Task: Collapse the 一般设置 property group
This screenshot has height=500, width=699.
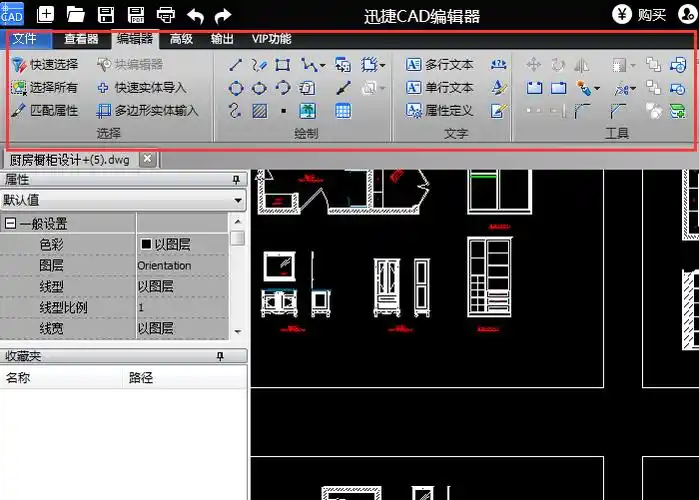Action: pyautogui.click(x=10, y=224)
